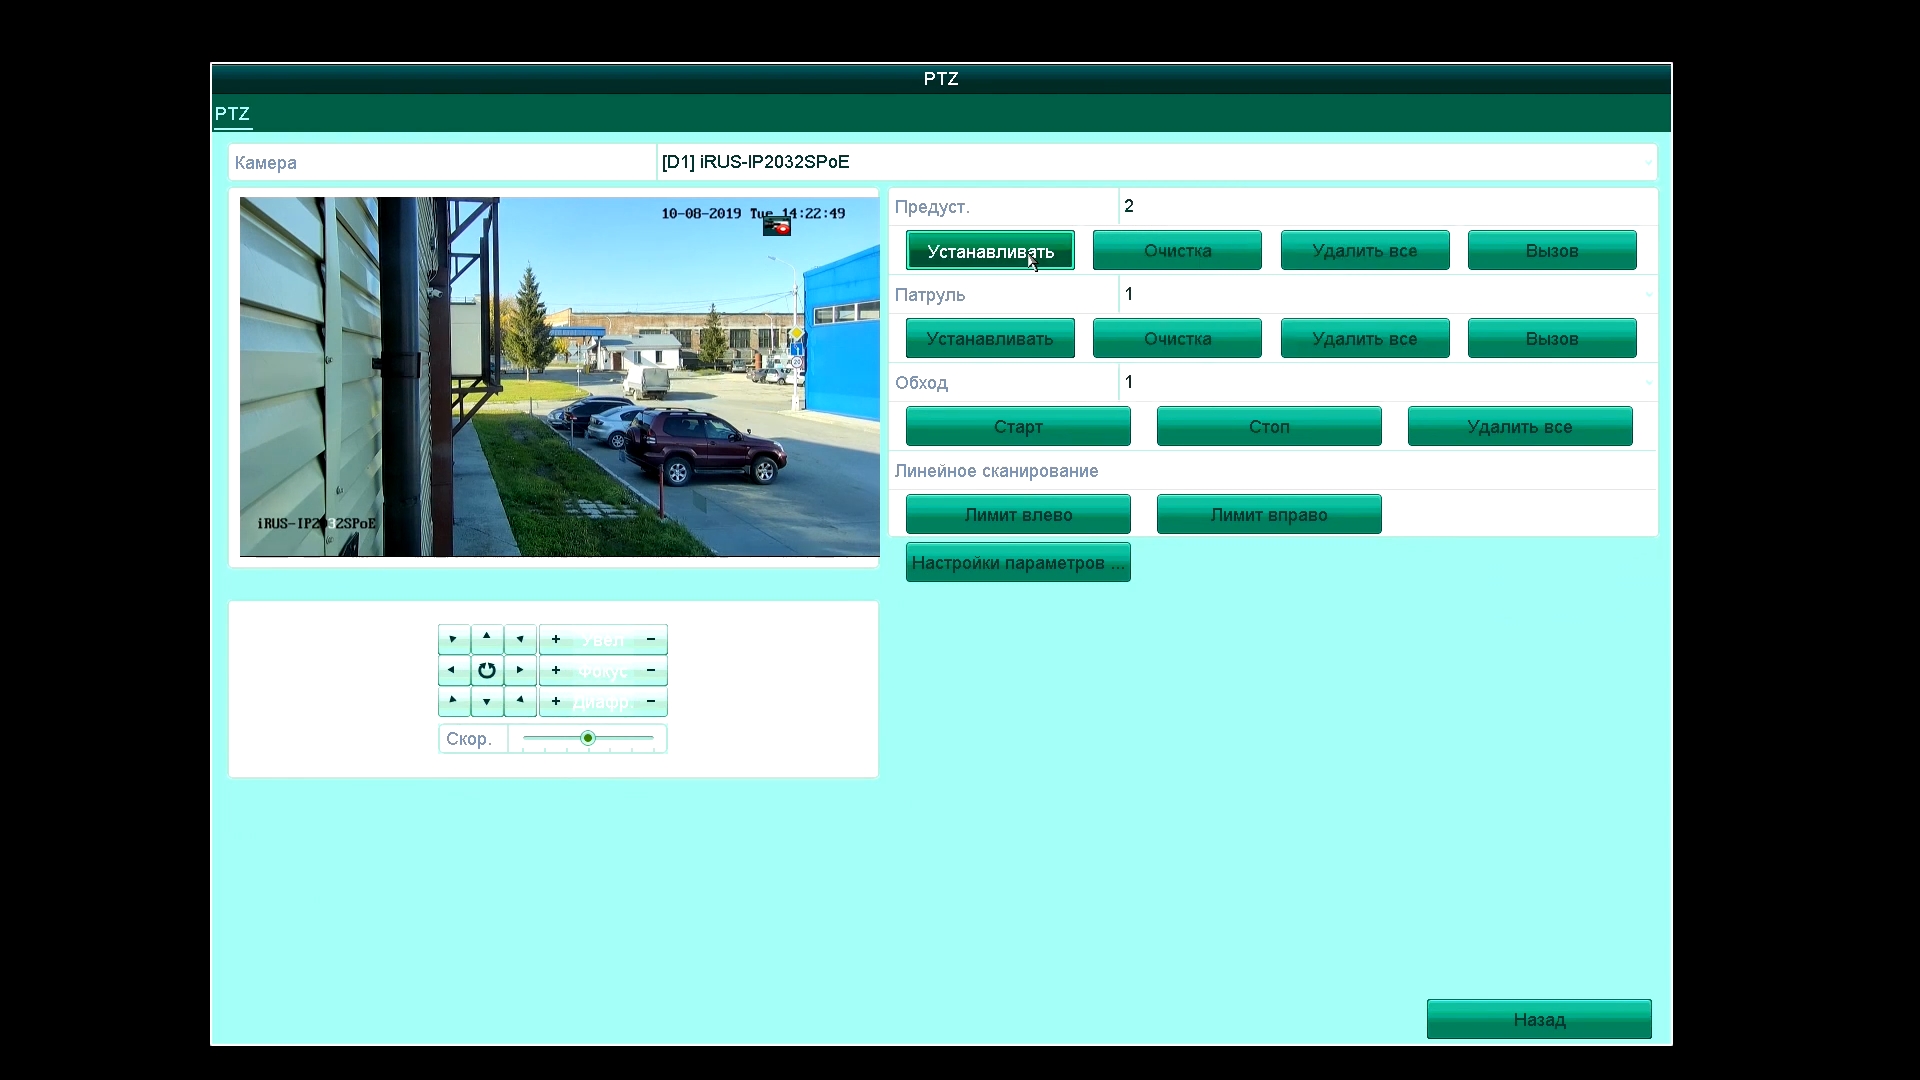Drag the Скор. speed slider

coord(589,737)
